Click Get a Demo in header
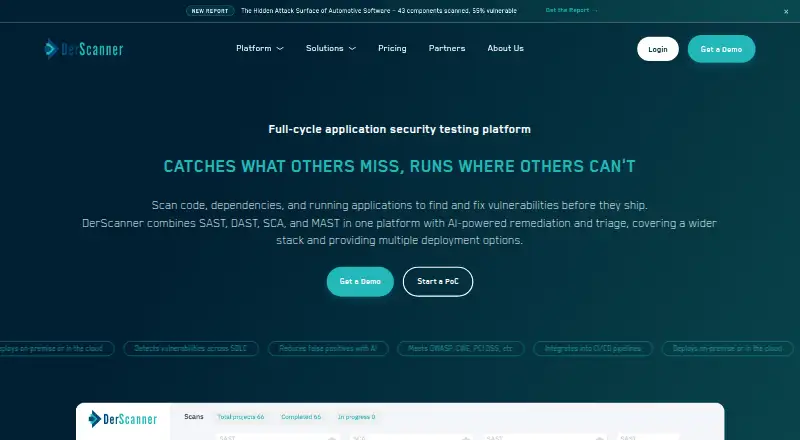This screenshot has height=440, width=800. tap(721, 49)
